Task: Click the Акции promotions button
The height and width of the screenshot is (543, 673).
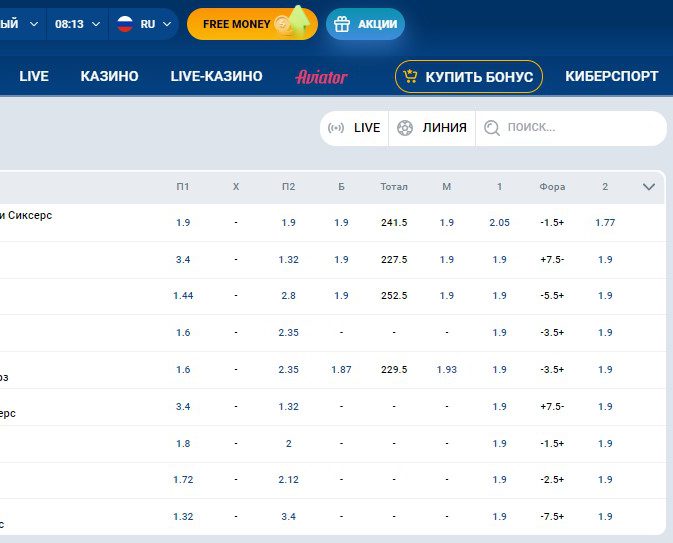Action: click(x=366, y=24)
